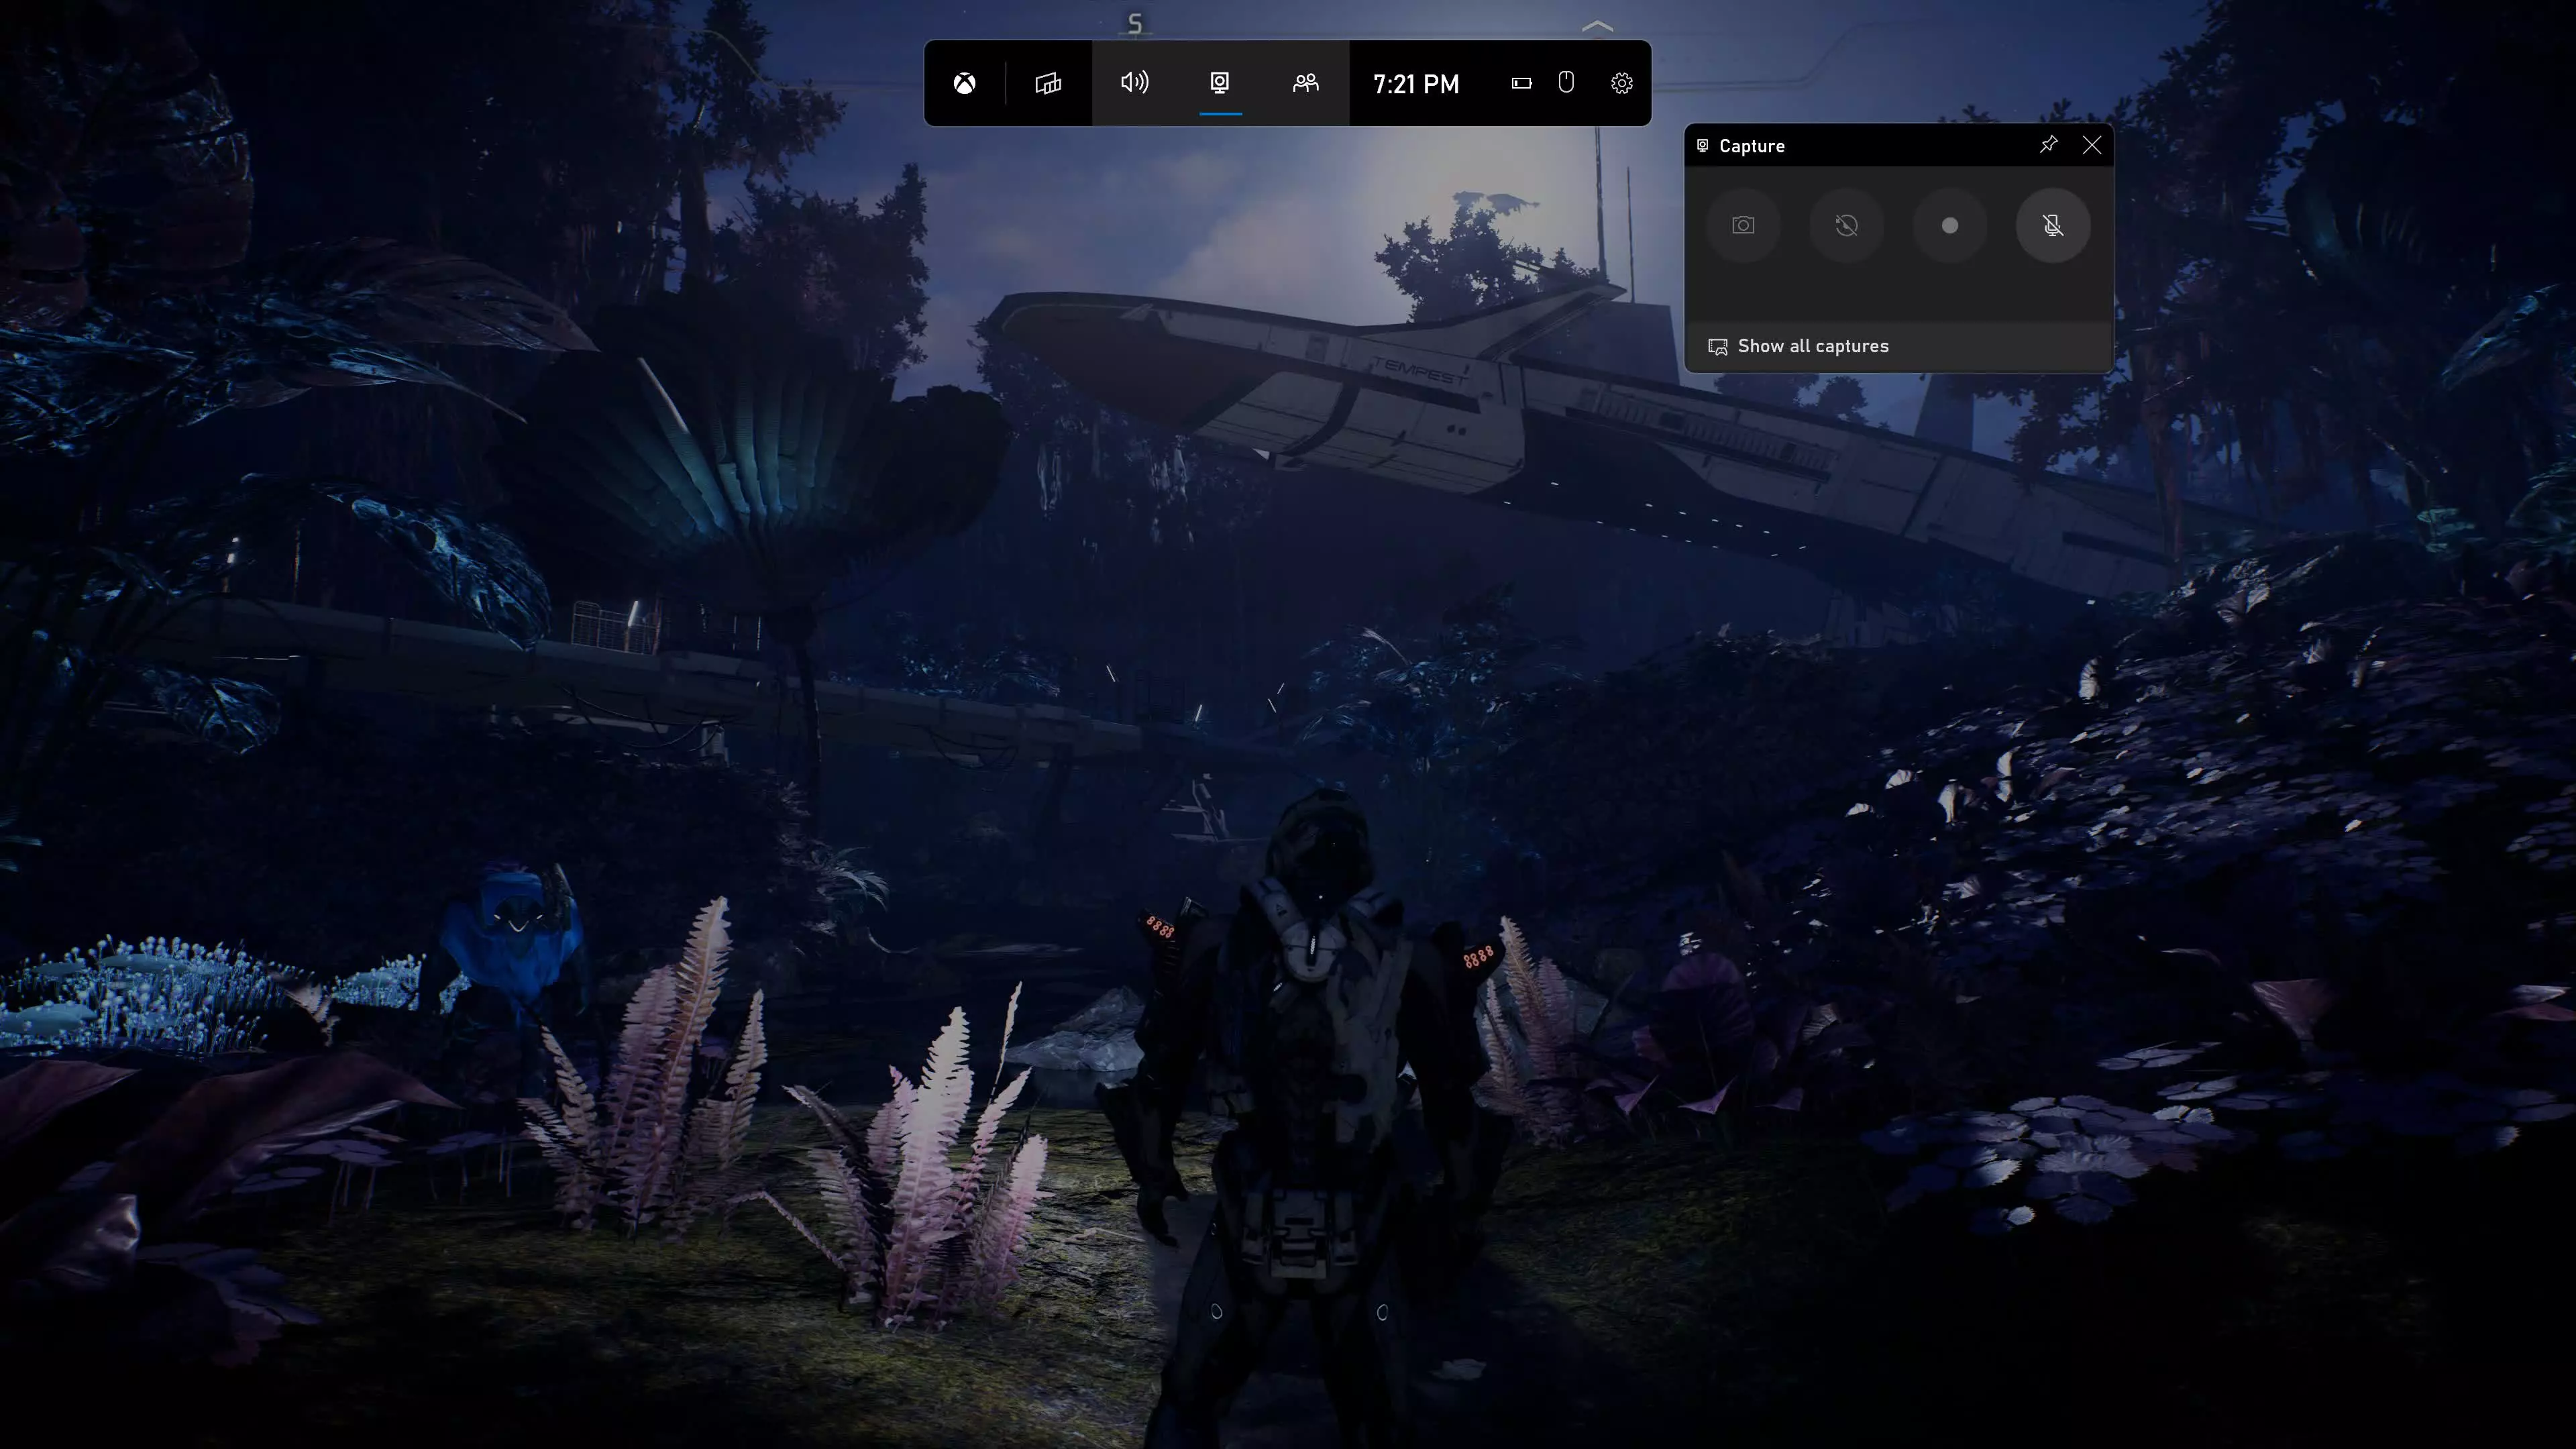Click the Start recording button icon
2576x1449 pixels.
(1949, 225)
